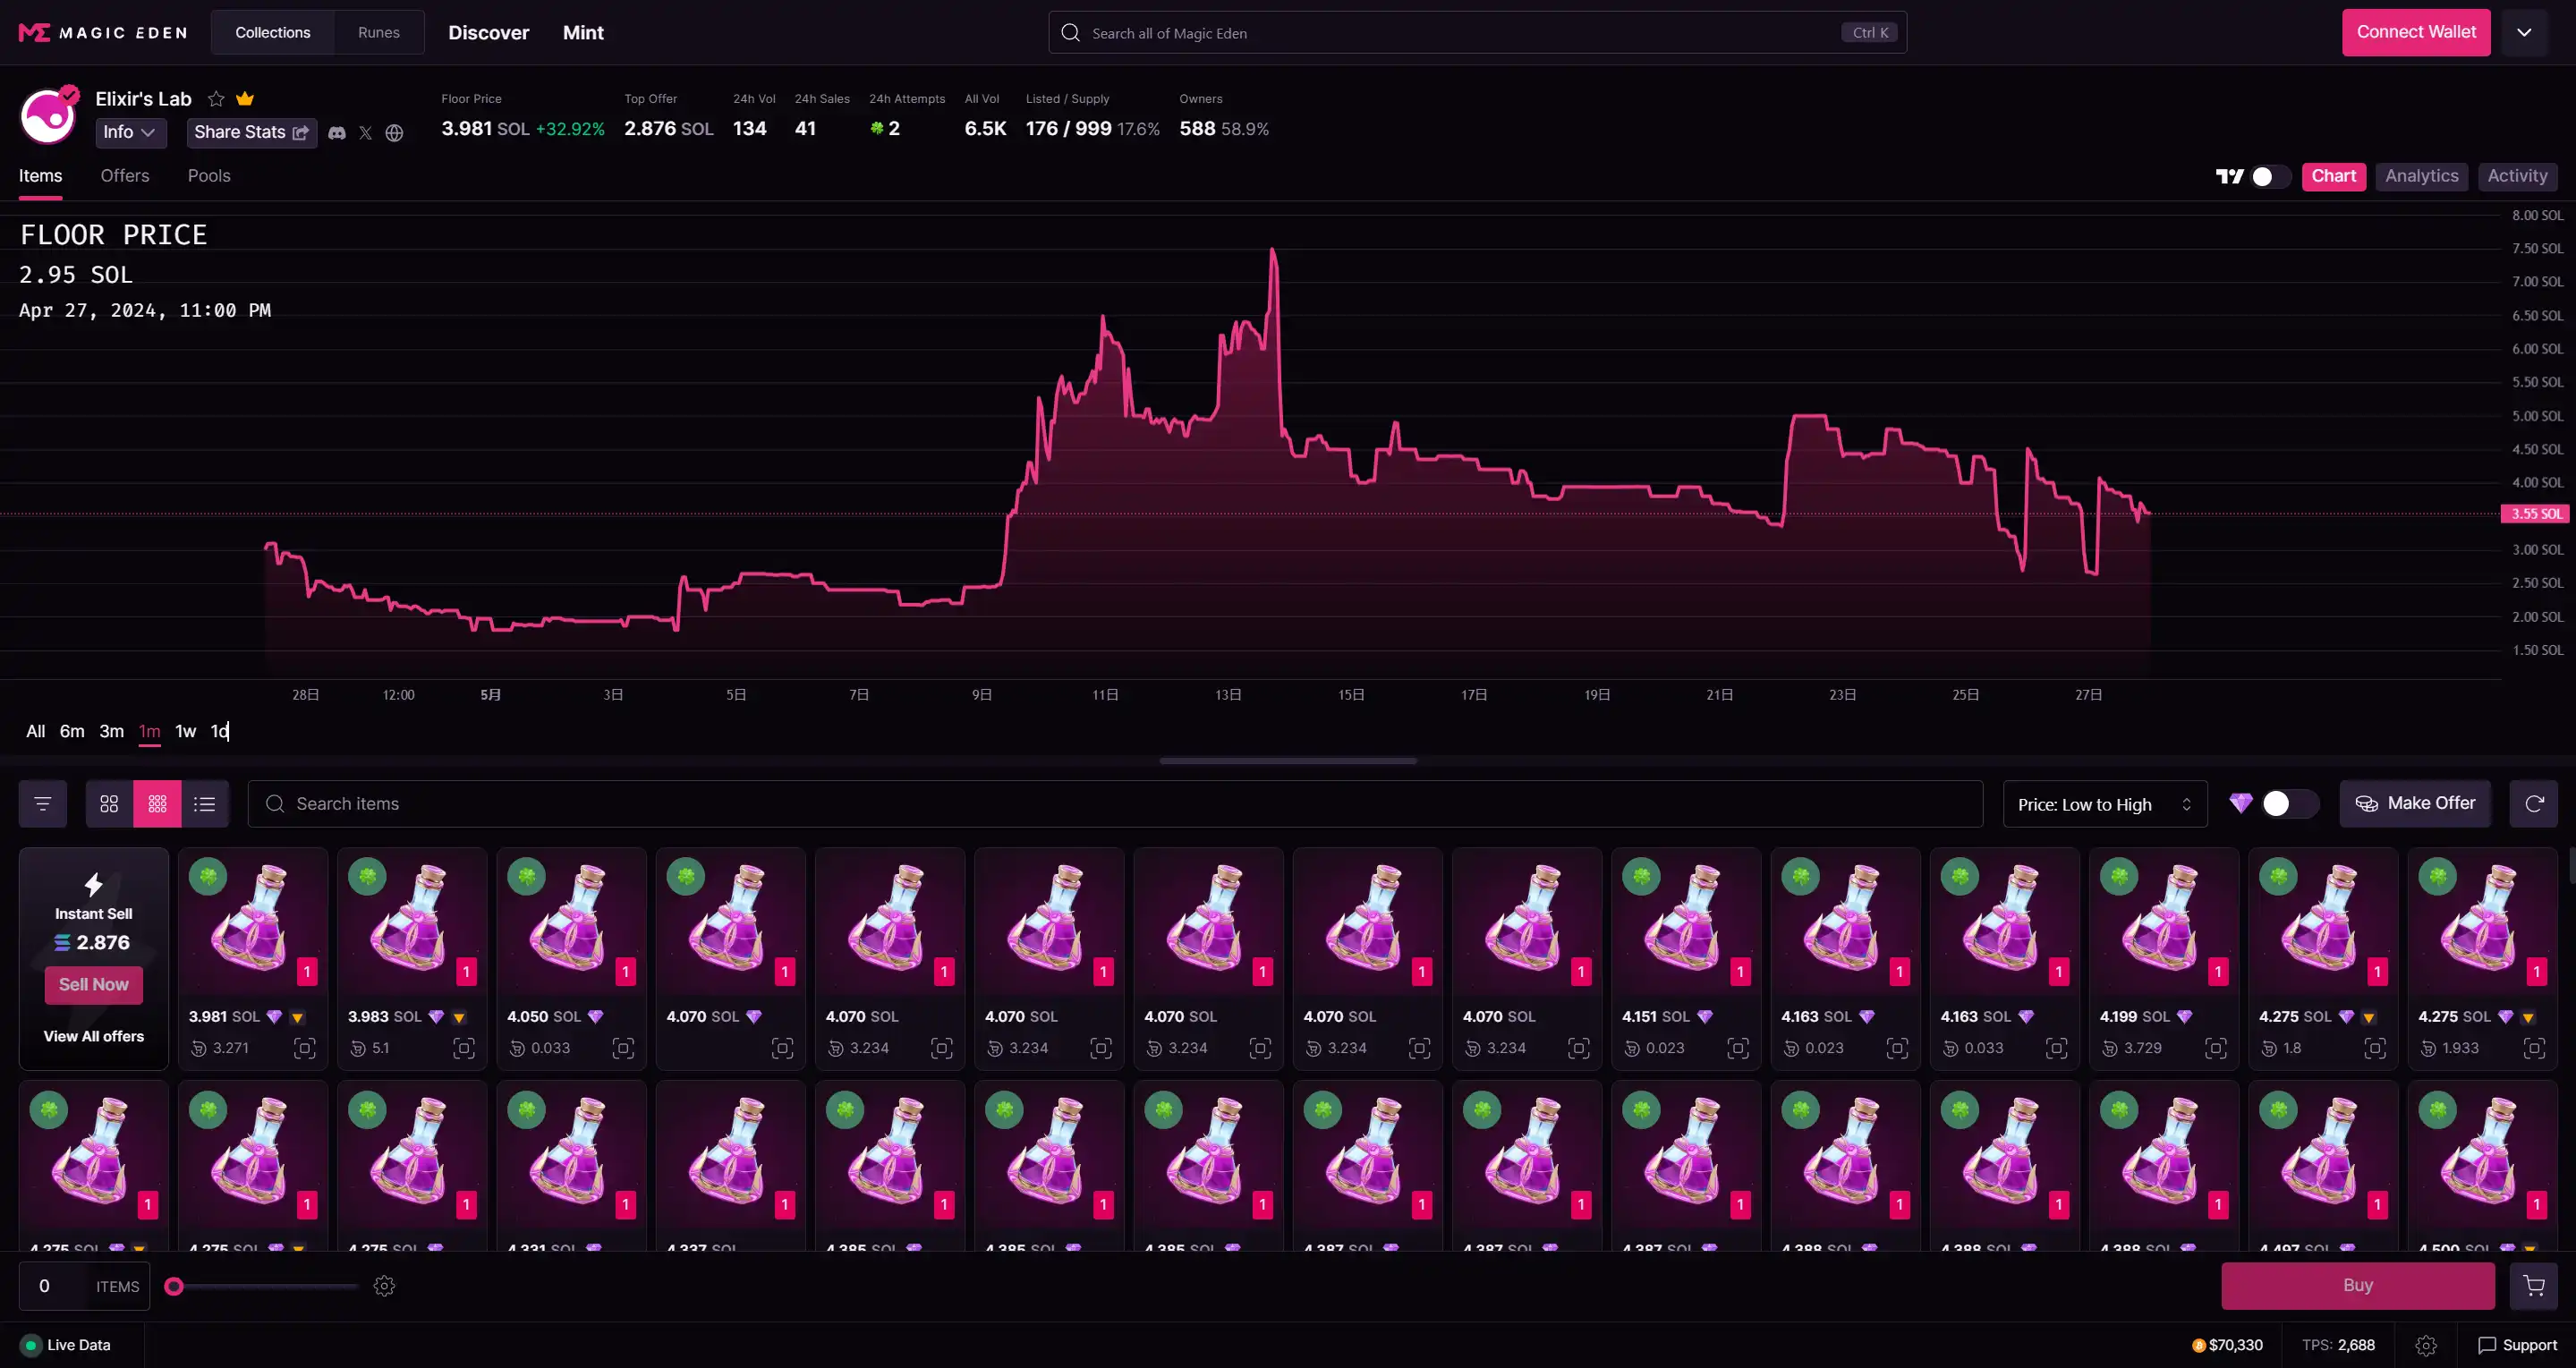Viewport: 2576px width, 1368px height.
Task: Open the collection's X (Twitter) icon
Action: coord(366,133)
